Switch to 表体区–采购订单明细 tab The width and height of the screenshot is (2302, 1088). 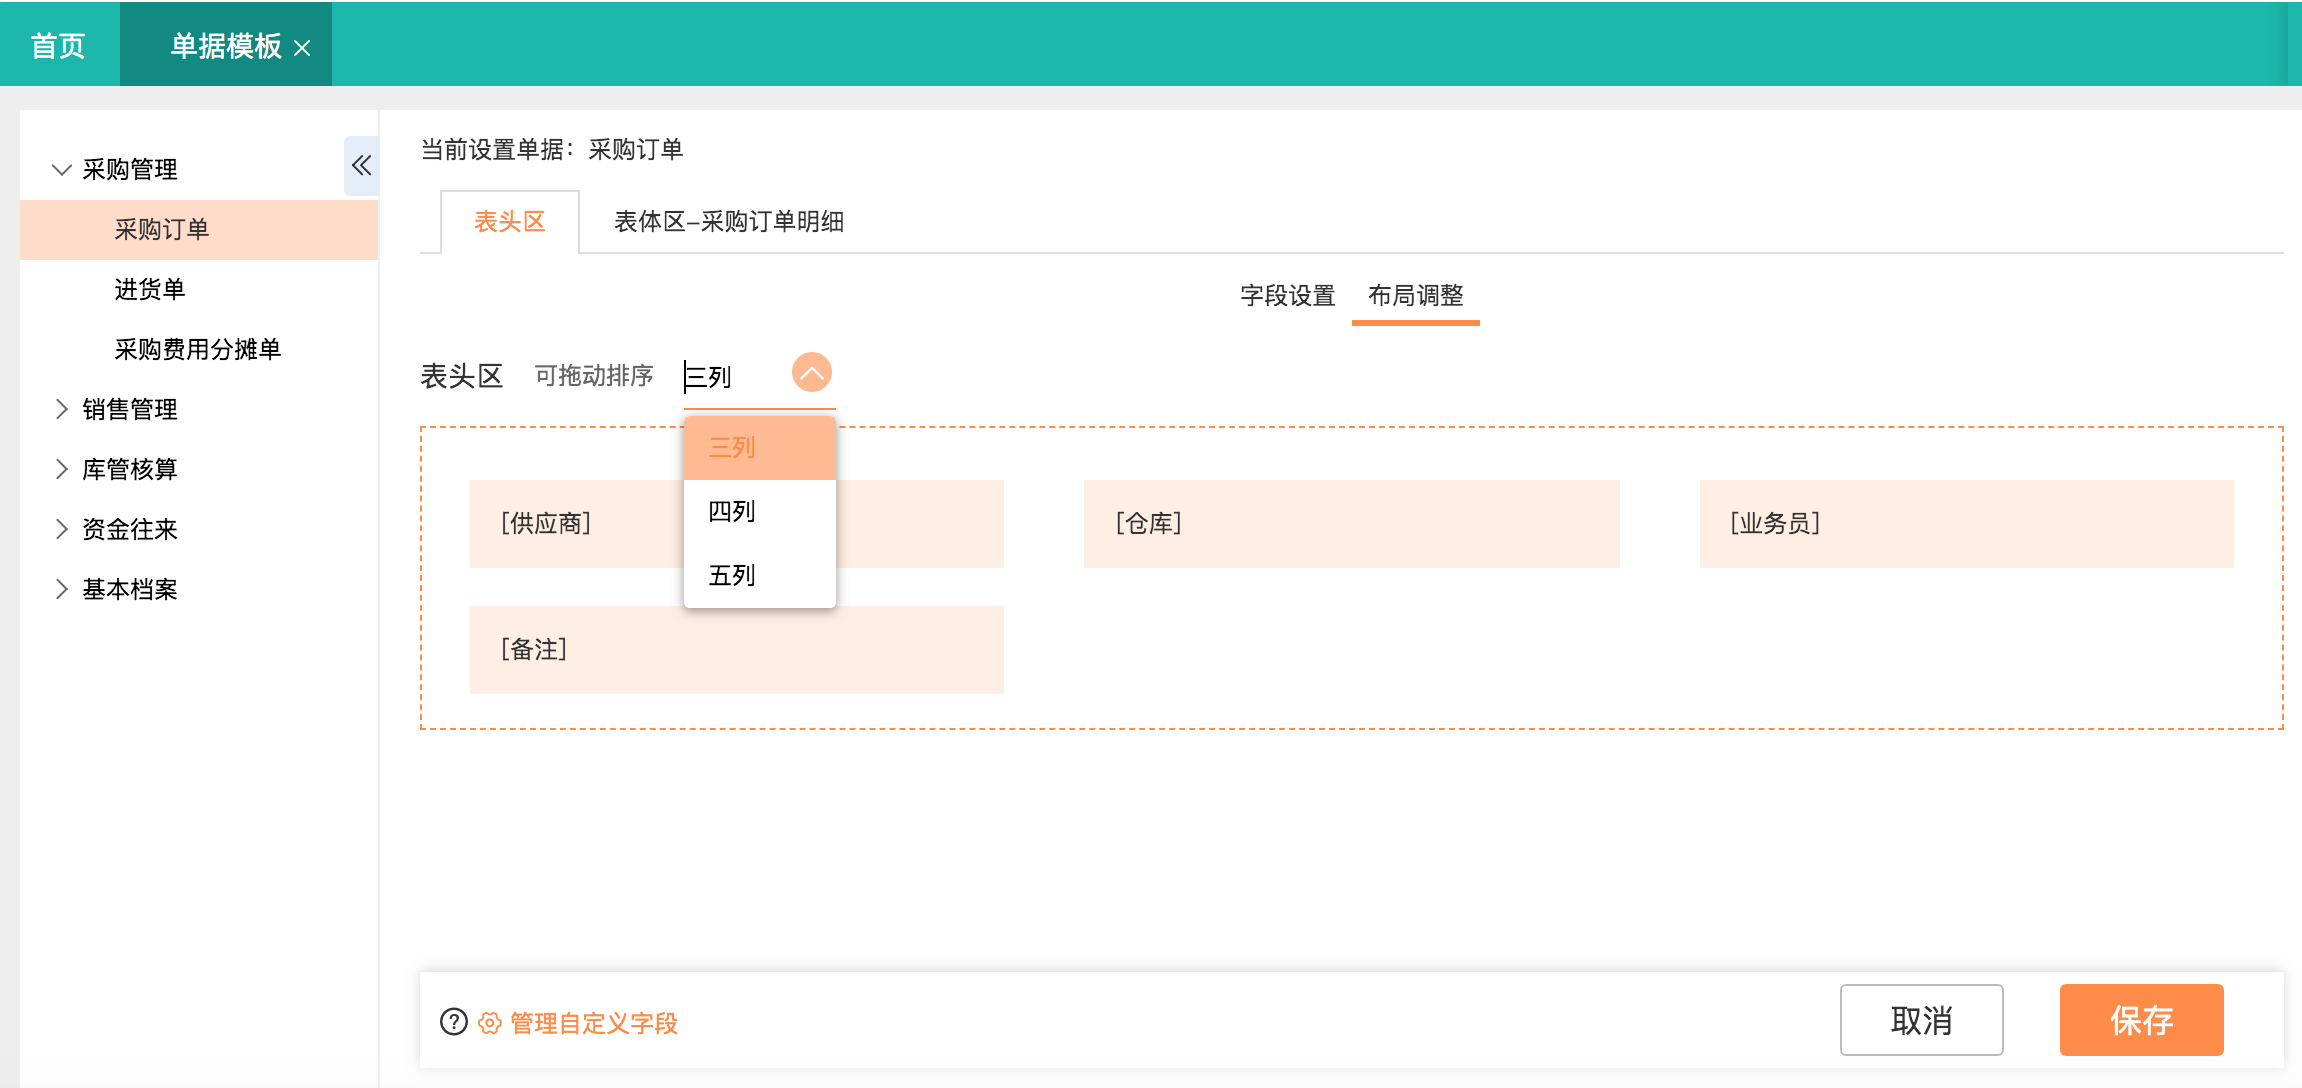pyautogui.click(x=730, y=223)
